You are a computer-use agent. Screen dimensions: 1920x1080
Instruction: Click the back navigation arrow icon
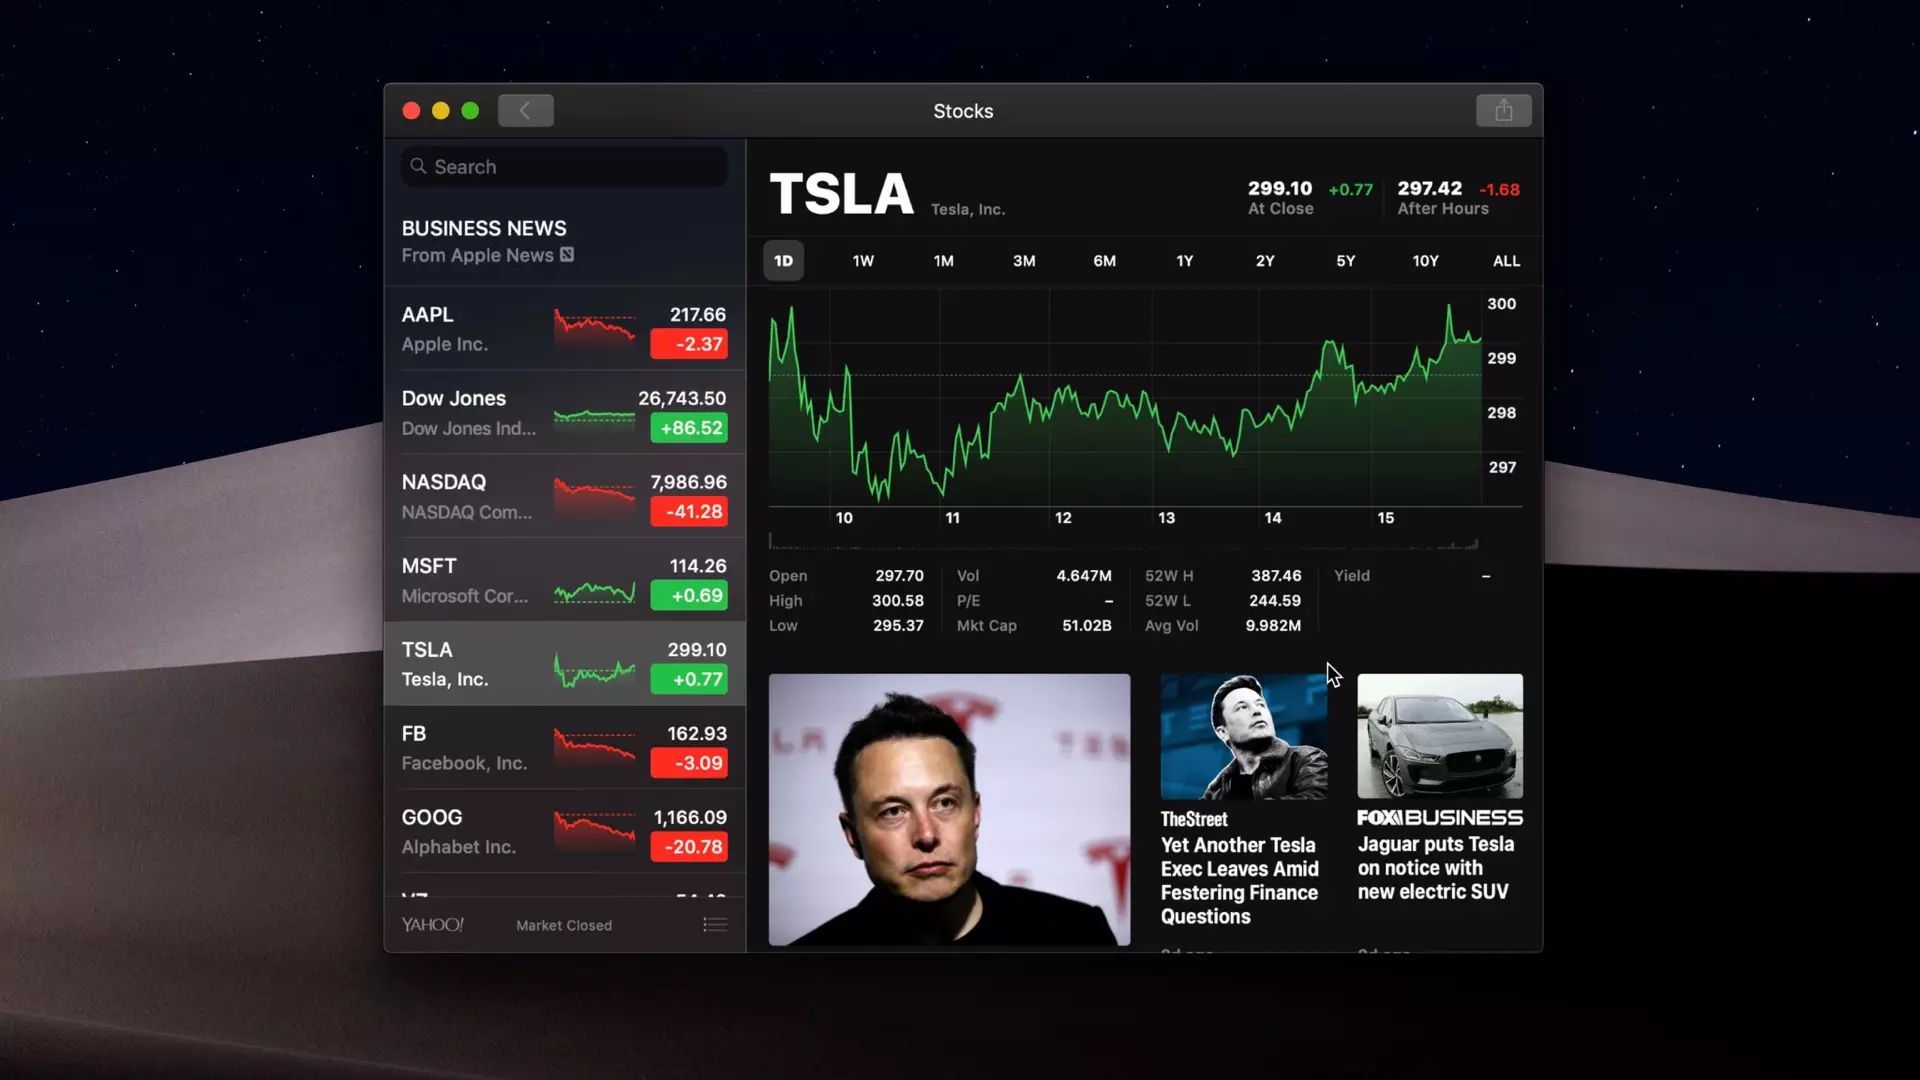coord(524,111)
